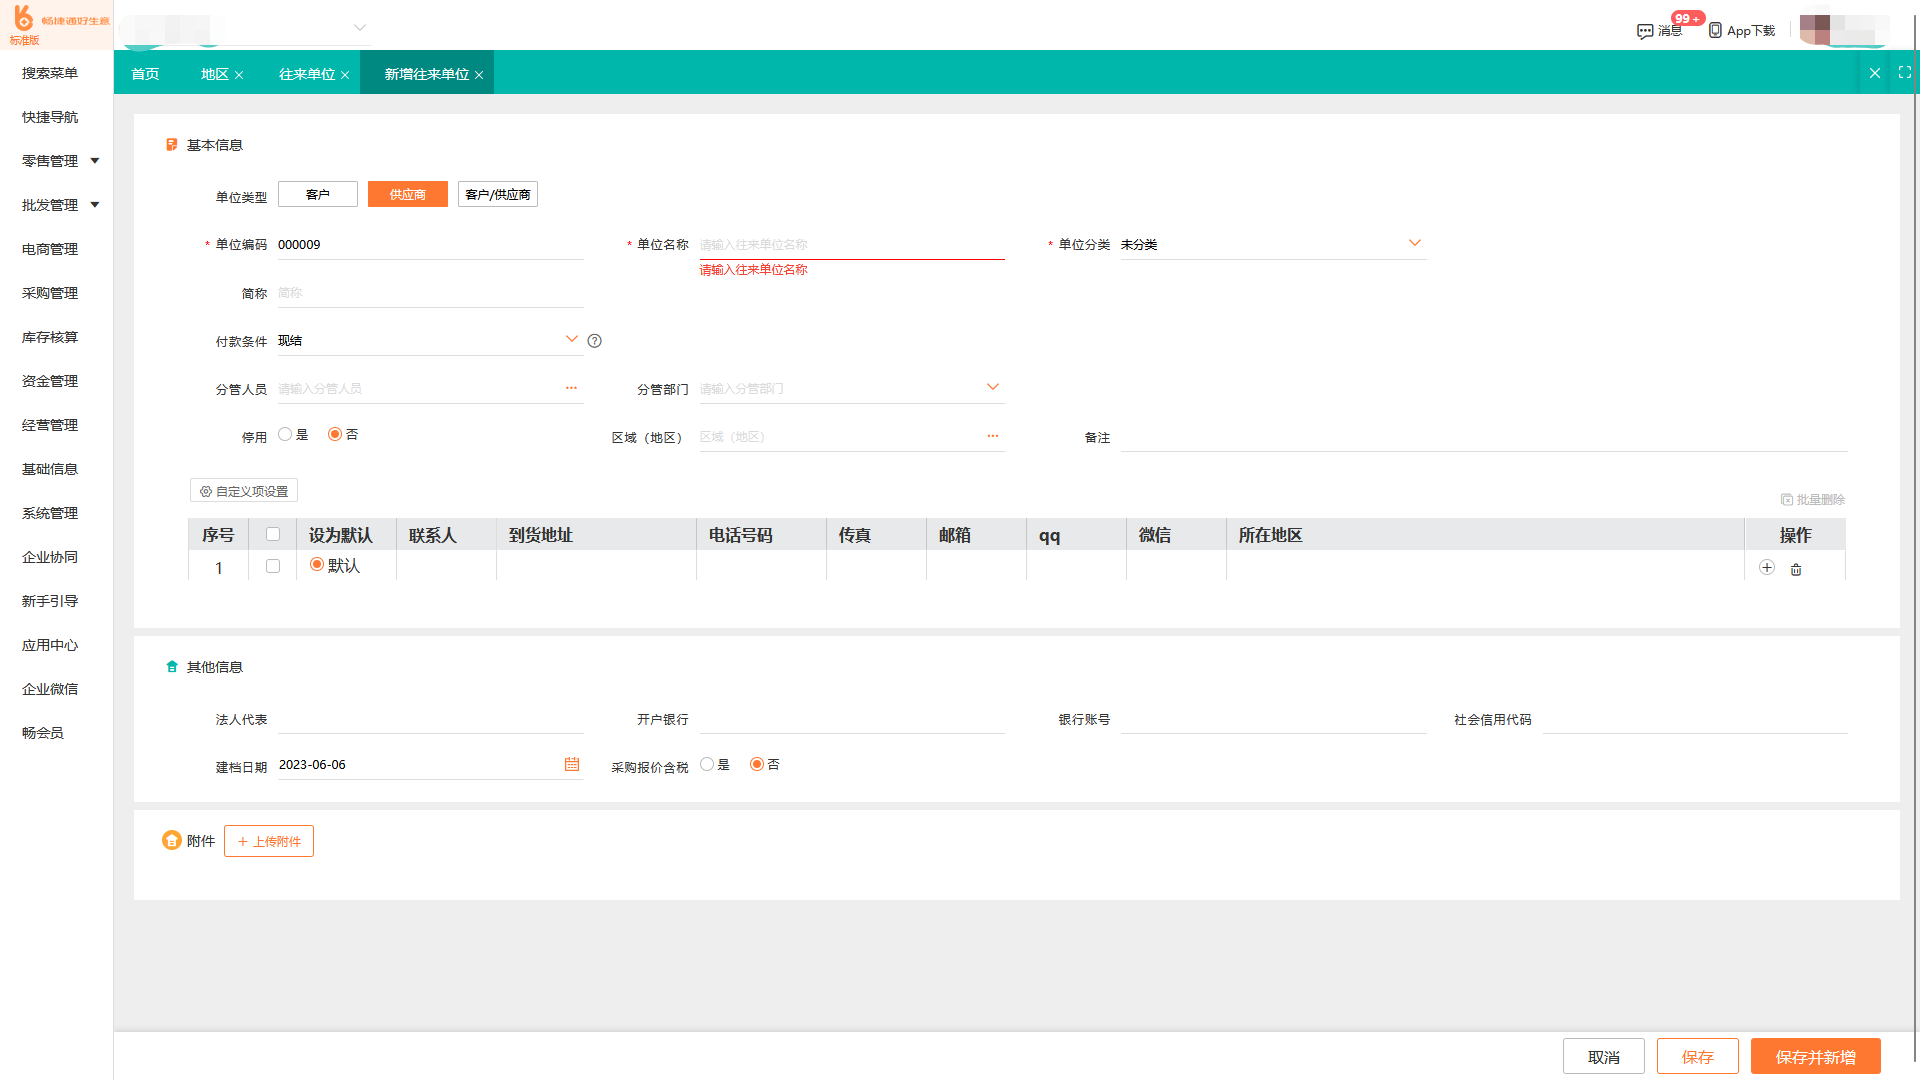
Task: Click the 批量删除 delete icon
Action: (x=1788, y=498)
